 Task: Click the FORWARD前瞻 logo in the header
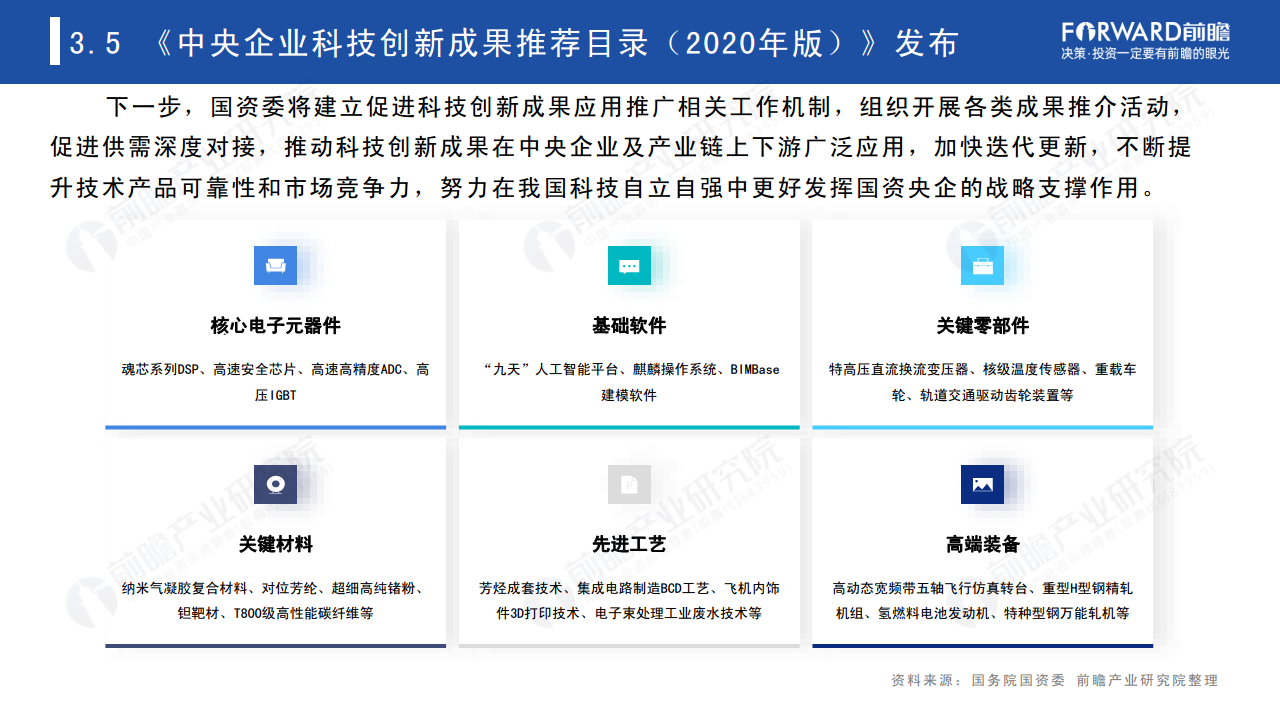click(1145, 32)
